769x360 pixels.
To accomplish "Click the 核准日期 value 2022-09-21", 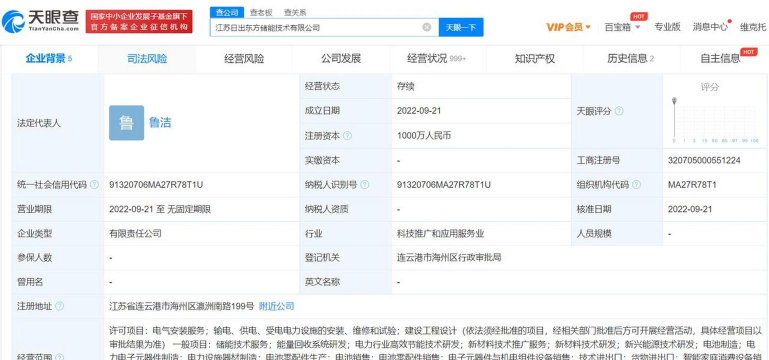I will [x=690, y=209].
